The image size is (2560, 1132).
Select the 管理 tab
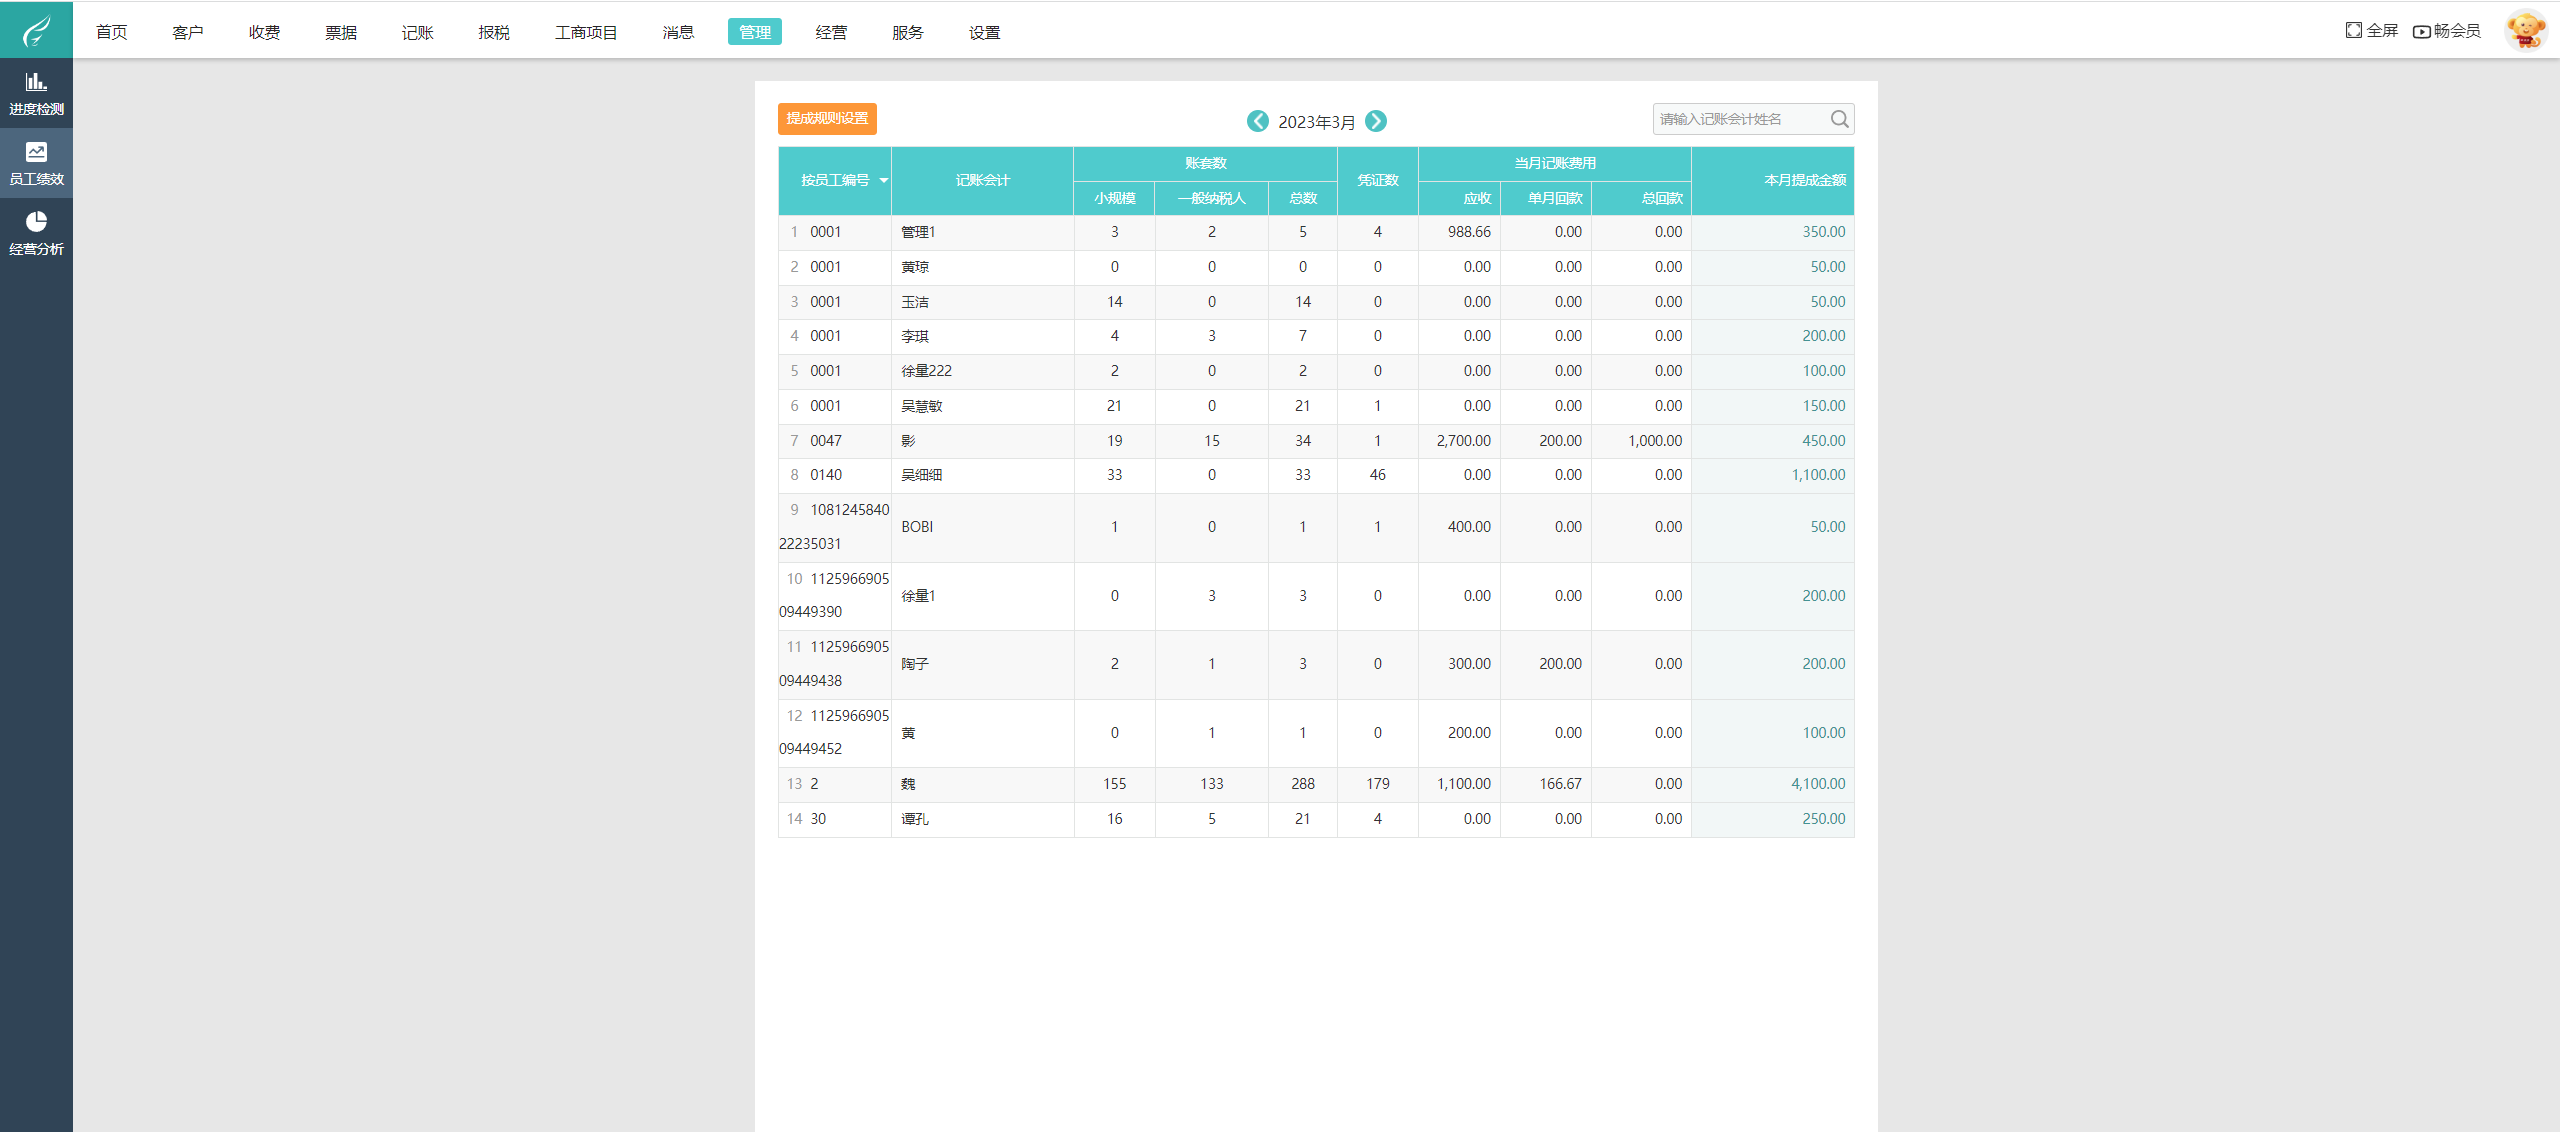point(756,29)
